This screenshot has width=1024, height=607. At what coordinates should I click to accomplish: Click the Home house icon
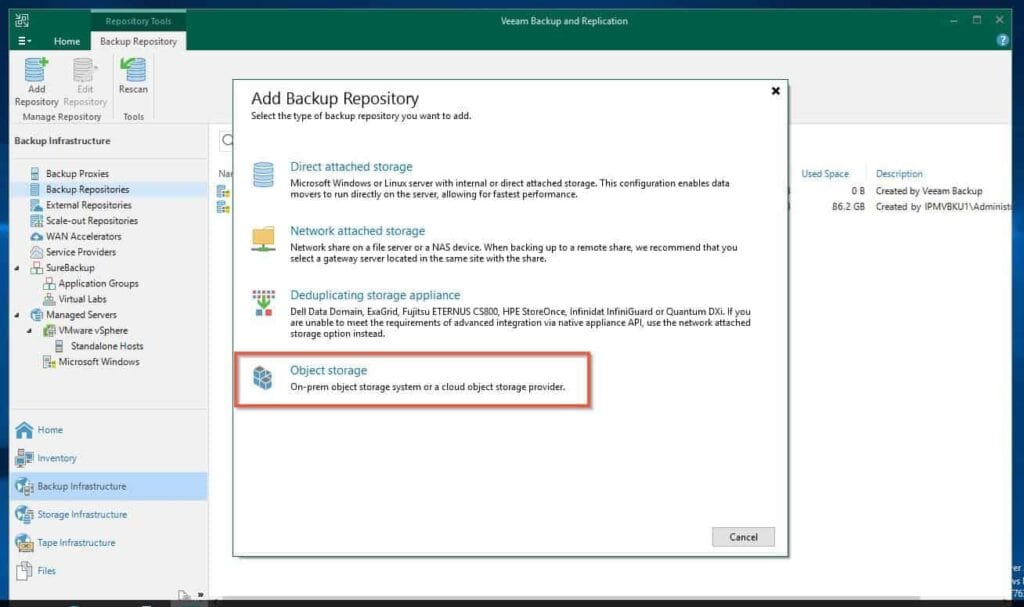point(24,430)
